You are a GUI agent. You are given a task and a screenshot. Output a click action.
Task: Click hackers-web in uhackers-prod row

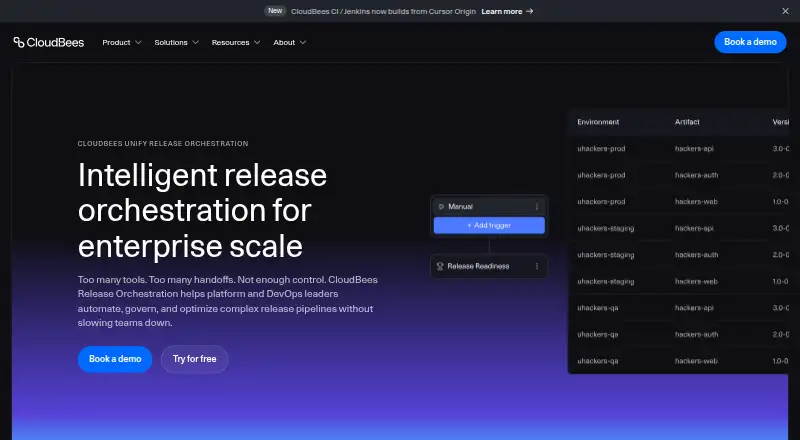click(x=696, y=202)
